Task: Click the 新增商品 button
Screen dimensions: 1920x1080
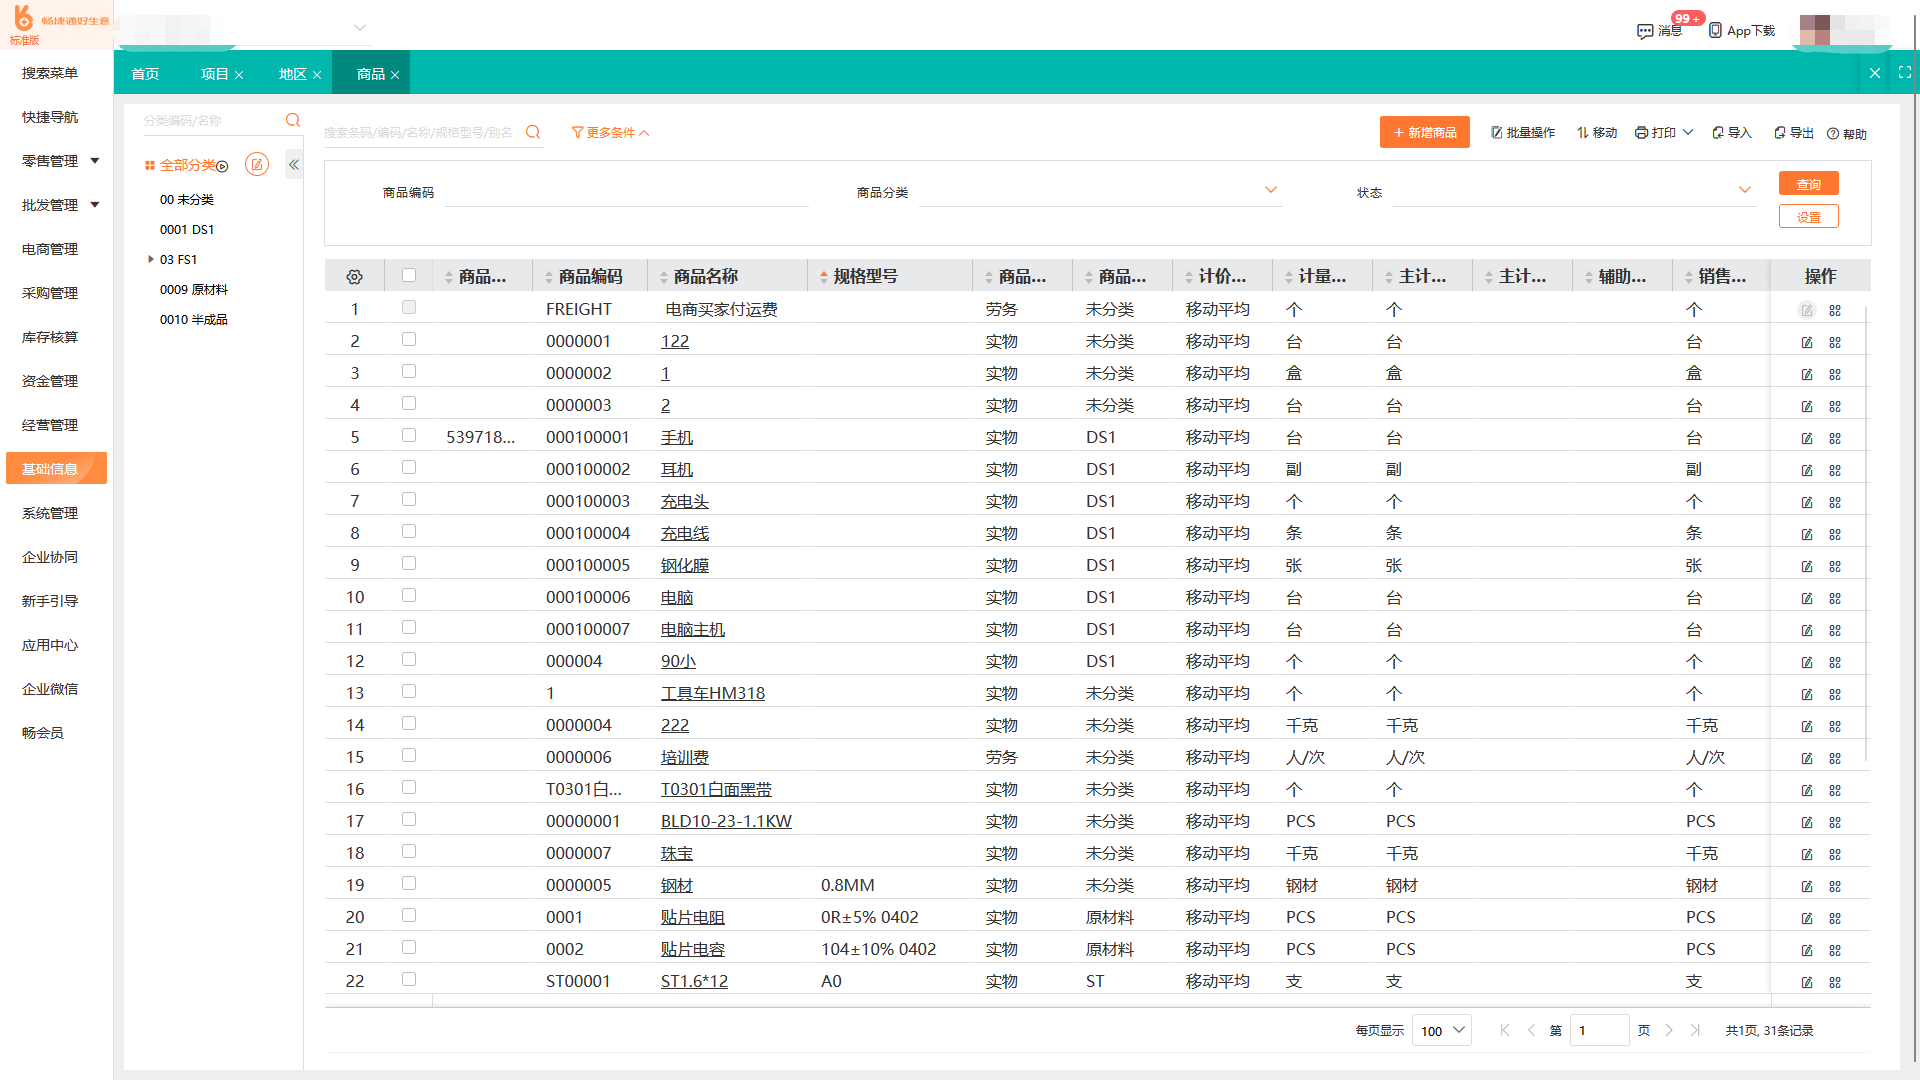Action: (x=1423, y=131)
